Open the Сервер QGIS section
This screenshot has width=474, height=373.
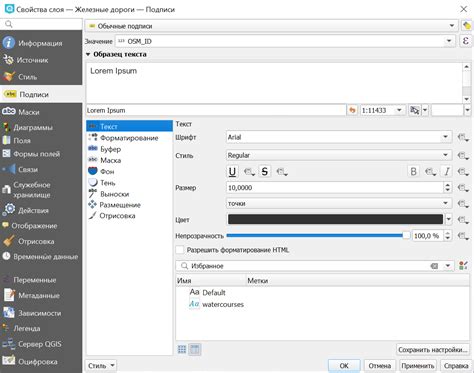41,344
